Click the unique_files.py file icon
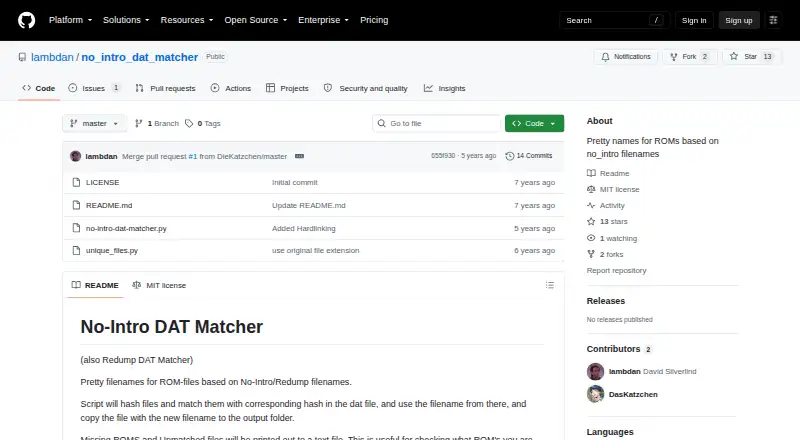 tap(76, 251)
